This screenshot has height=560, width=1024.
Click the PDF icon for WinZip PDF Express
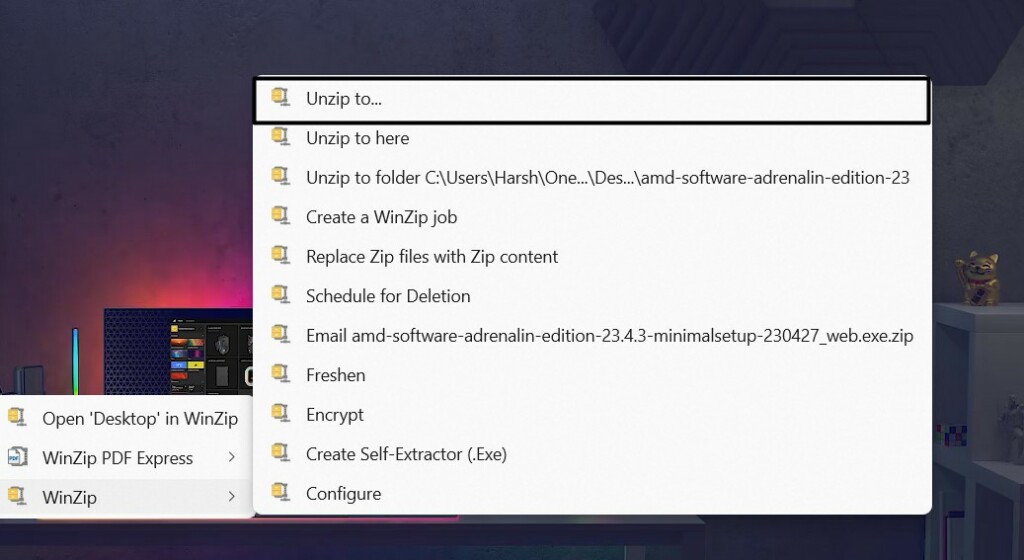18,457
